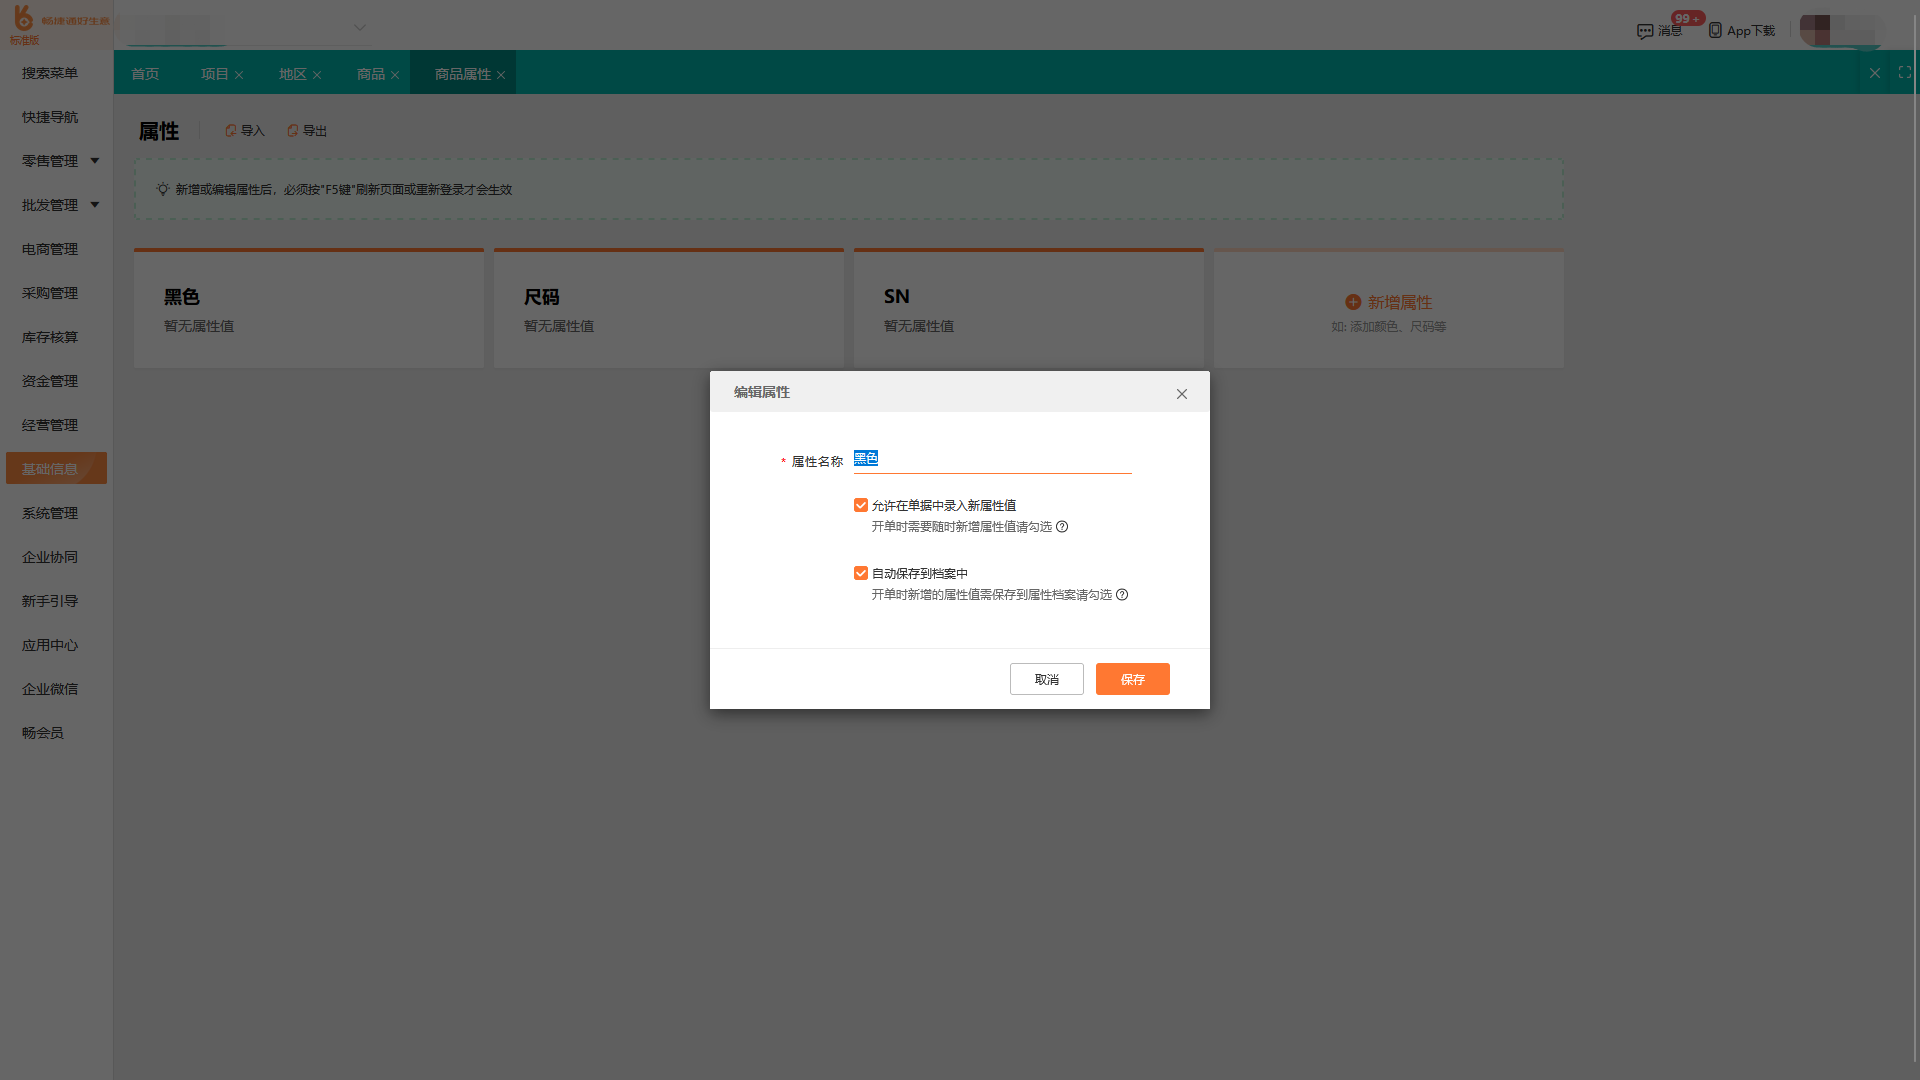This screenshot has width=1920, height=1080.
Task: Click the 属性名称 input field in dialog
Action: pos(993,459)
